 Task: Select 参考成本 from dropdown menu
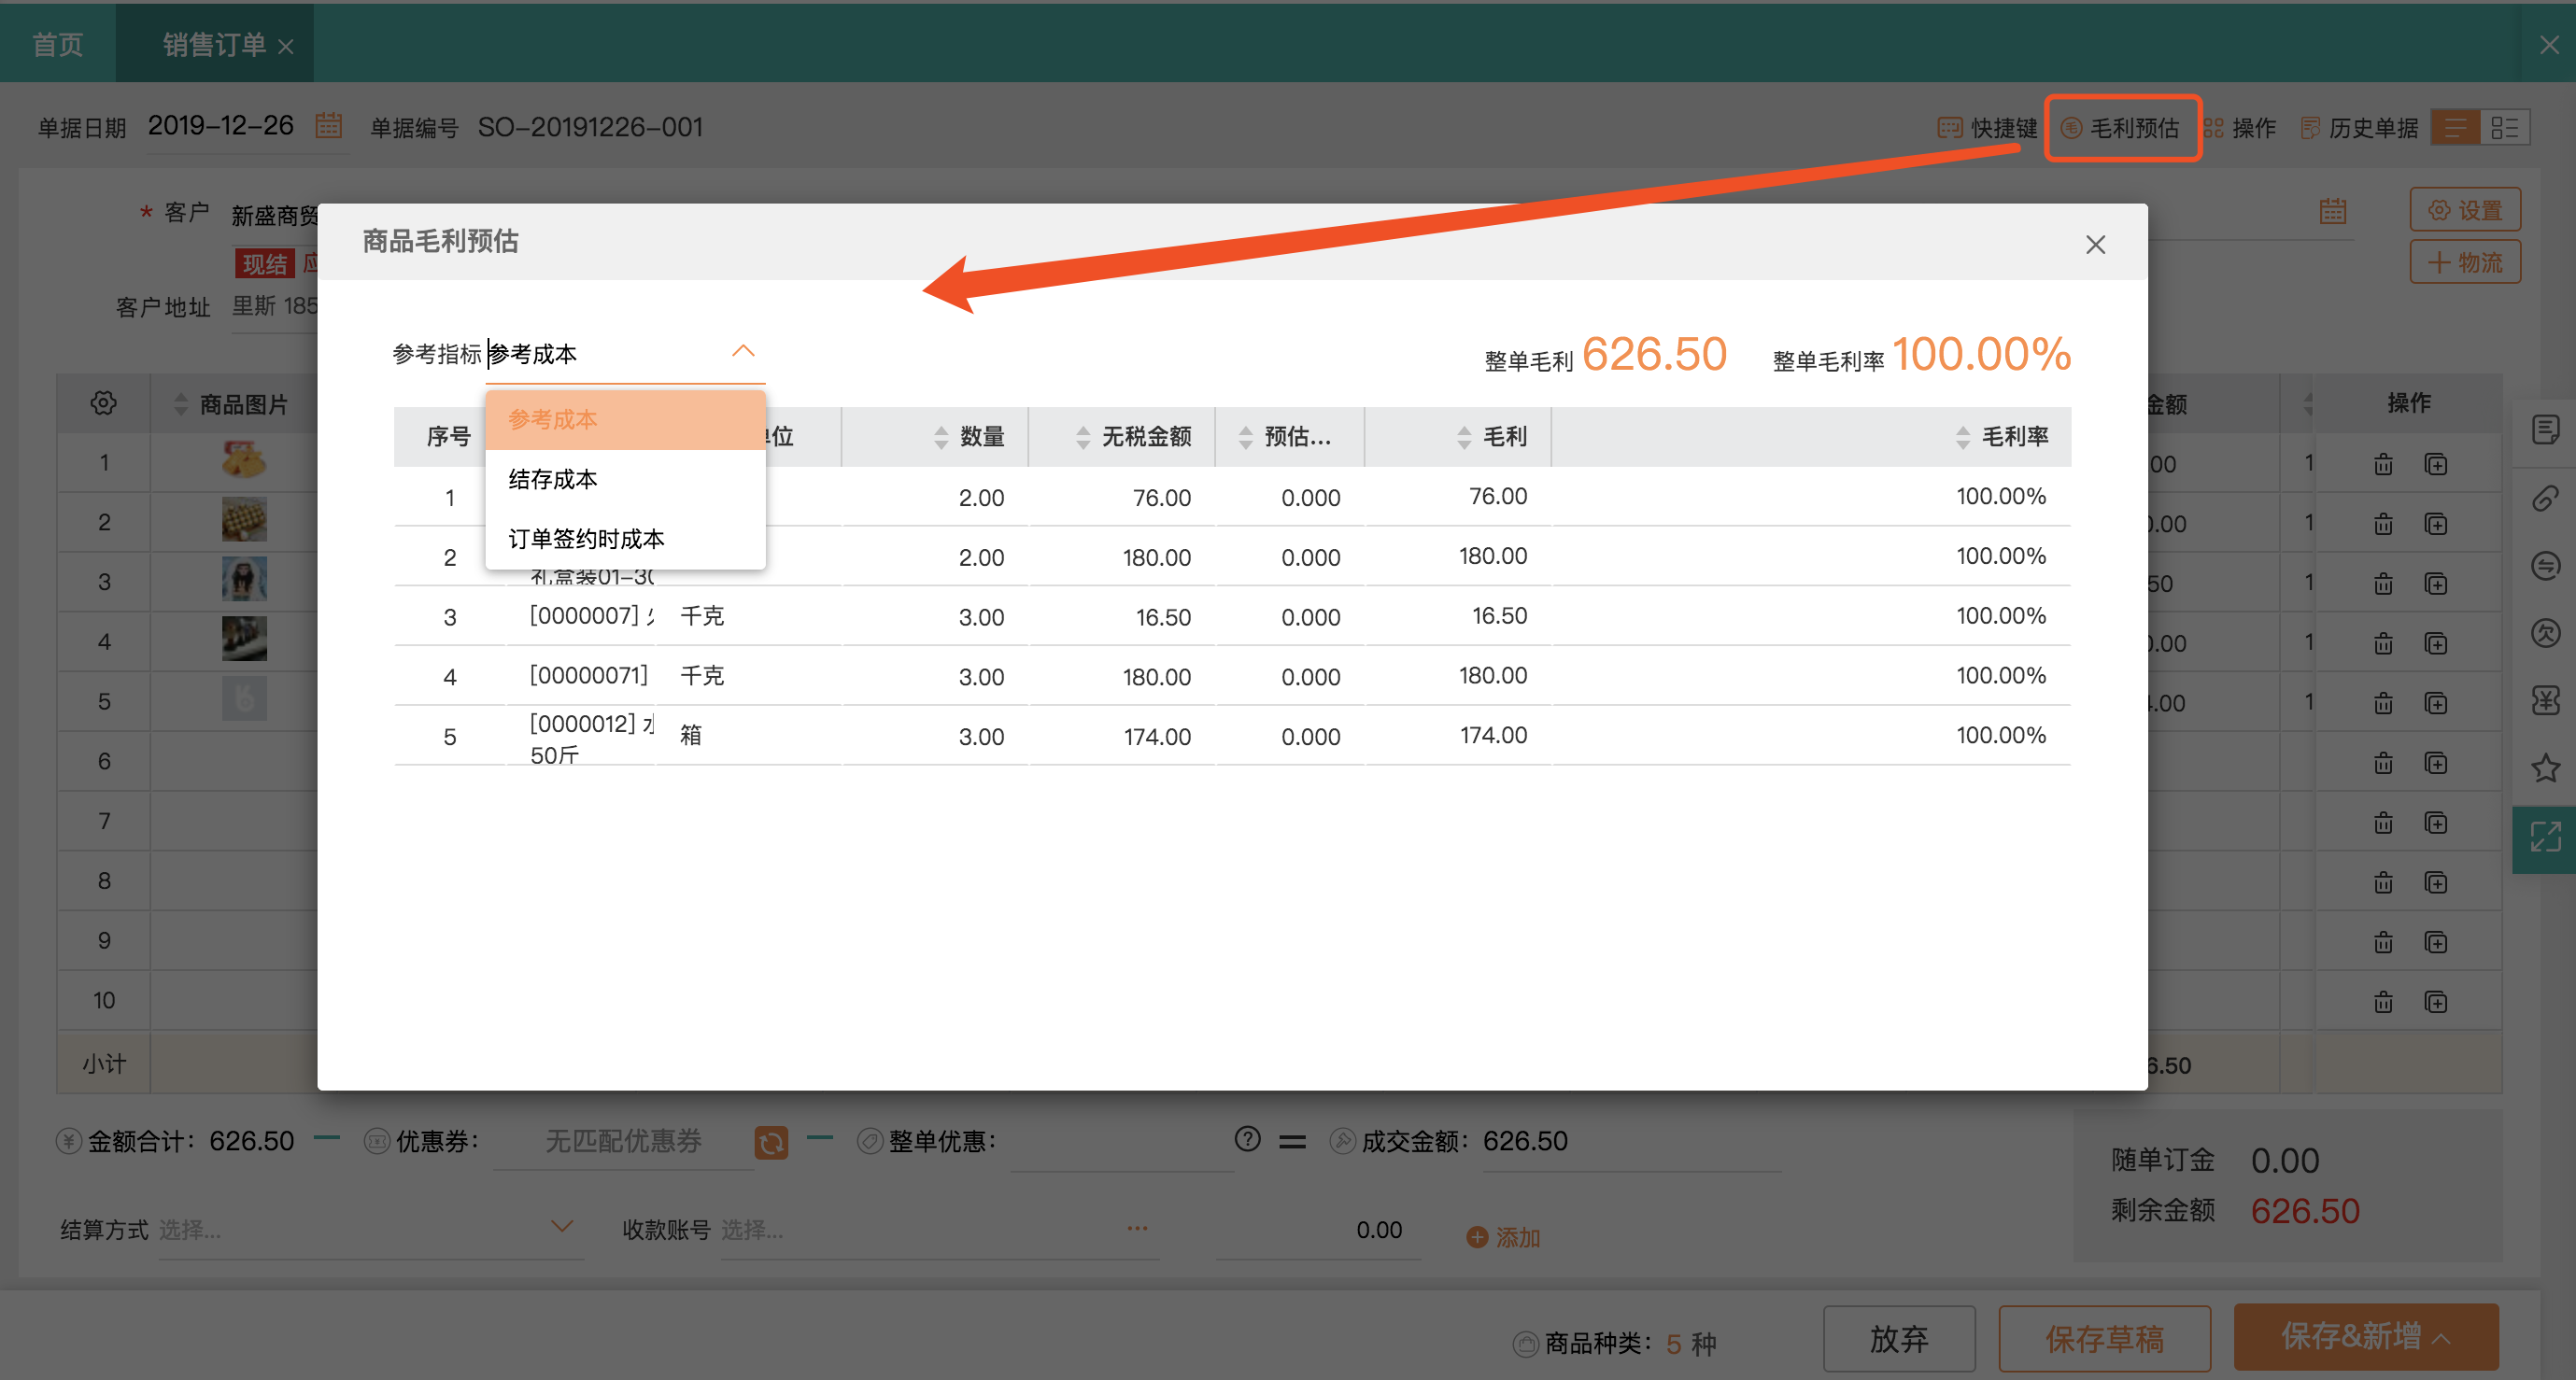(x=556, y=417)
